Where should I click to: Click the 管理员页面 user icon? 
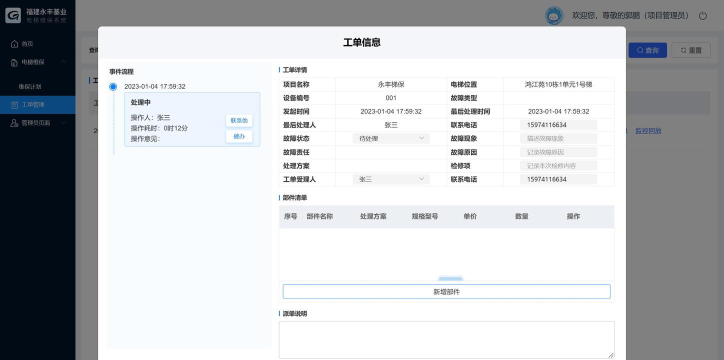[x=14, y=123]
